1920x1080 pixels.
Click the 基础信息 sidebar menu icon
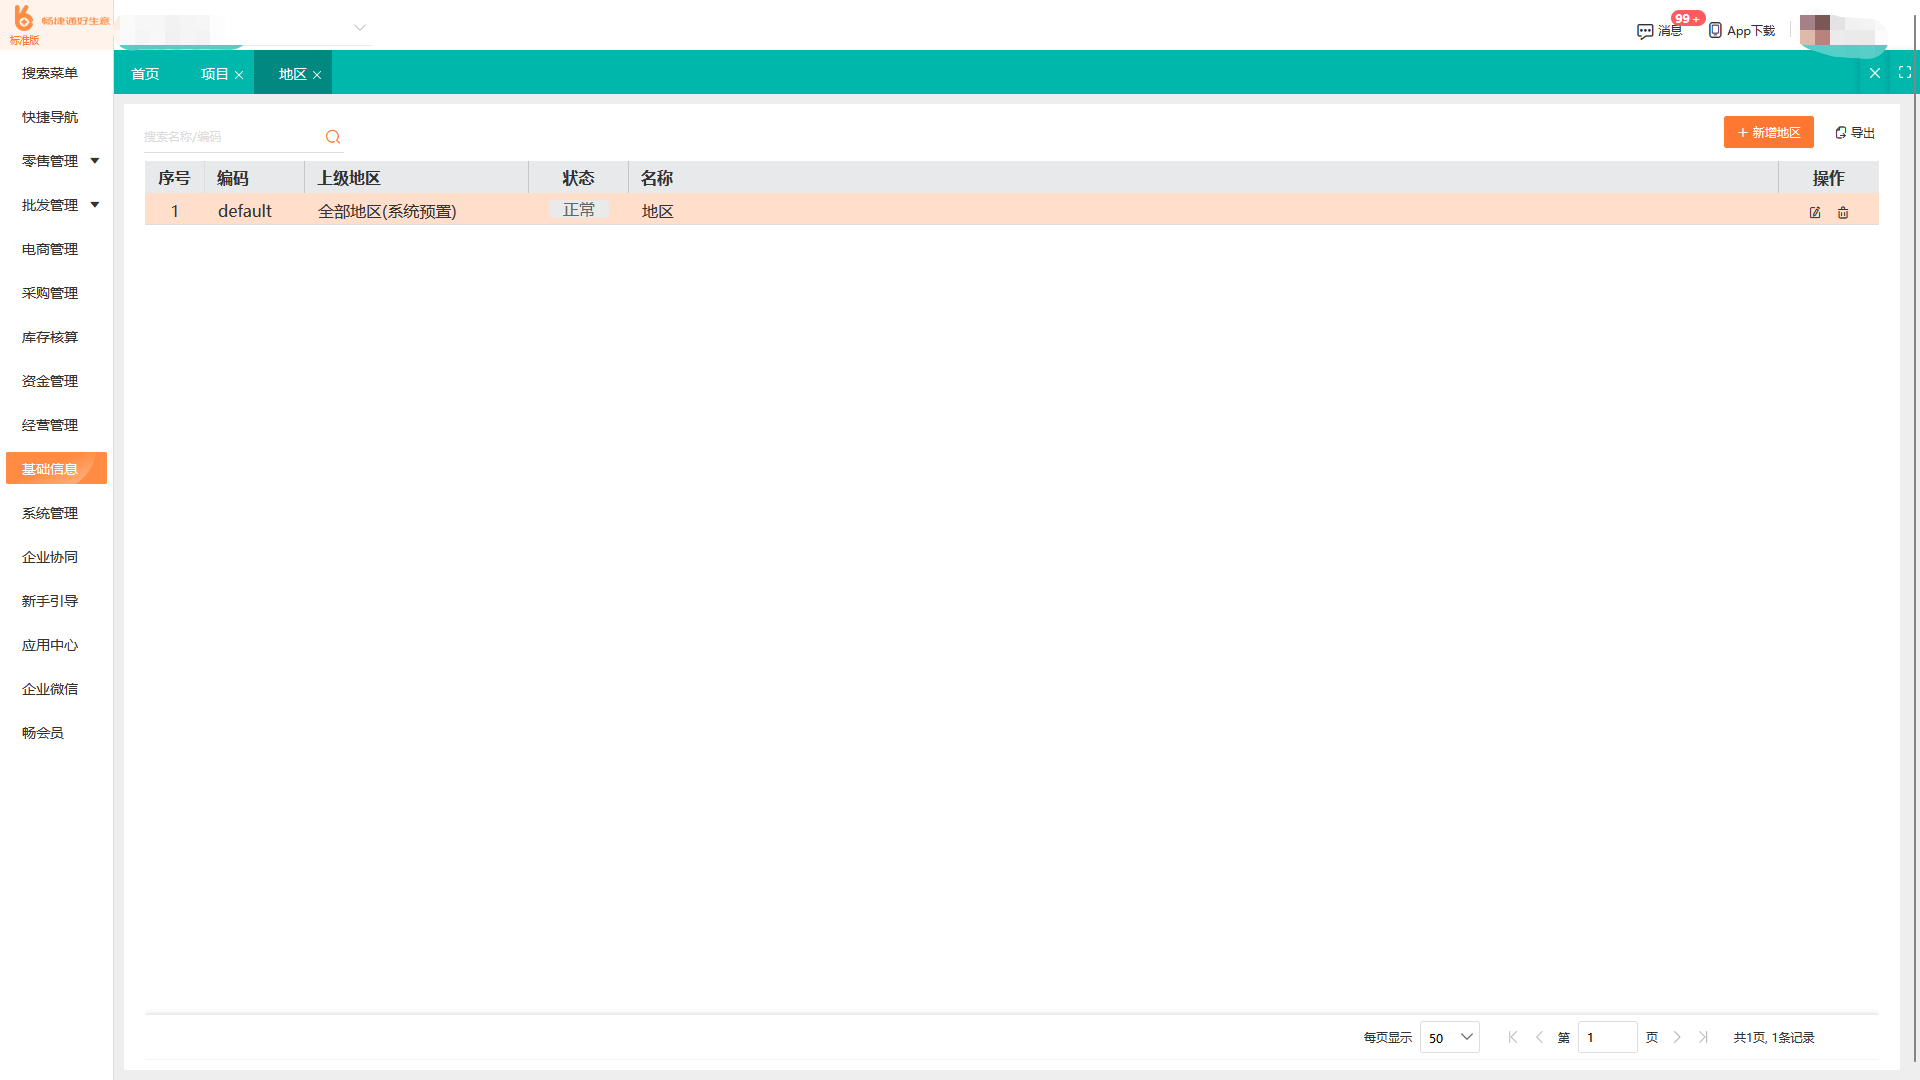coord(54,468)
